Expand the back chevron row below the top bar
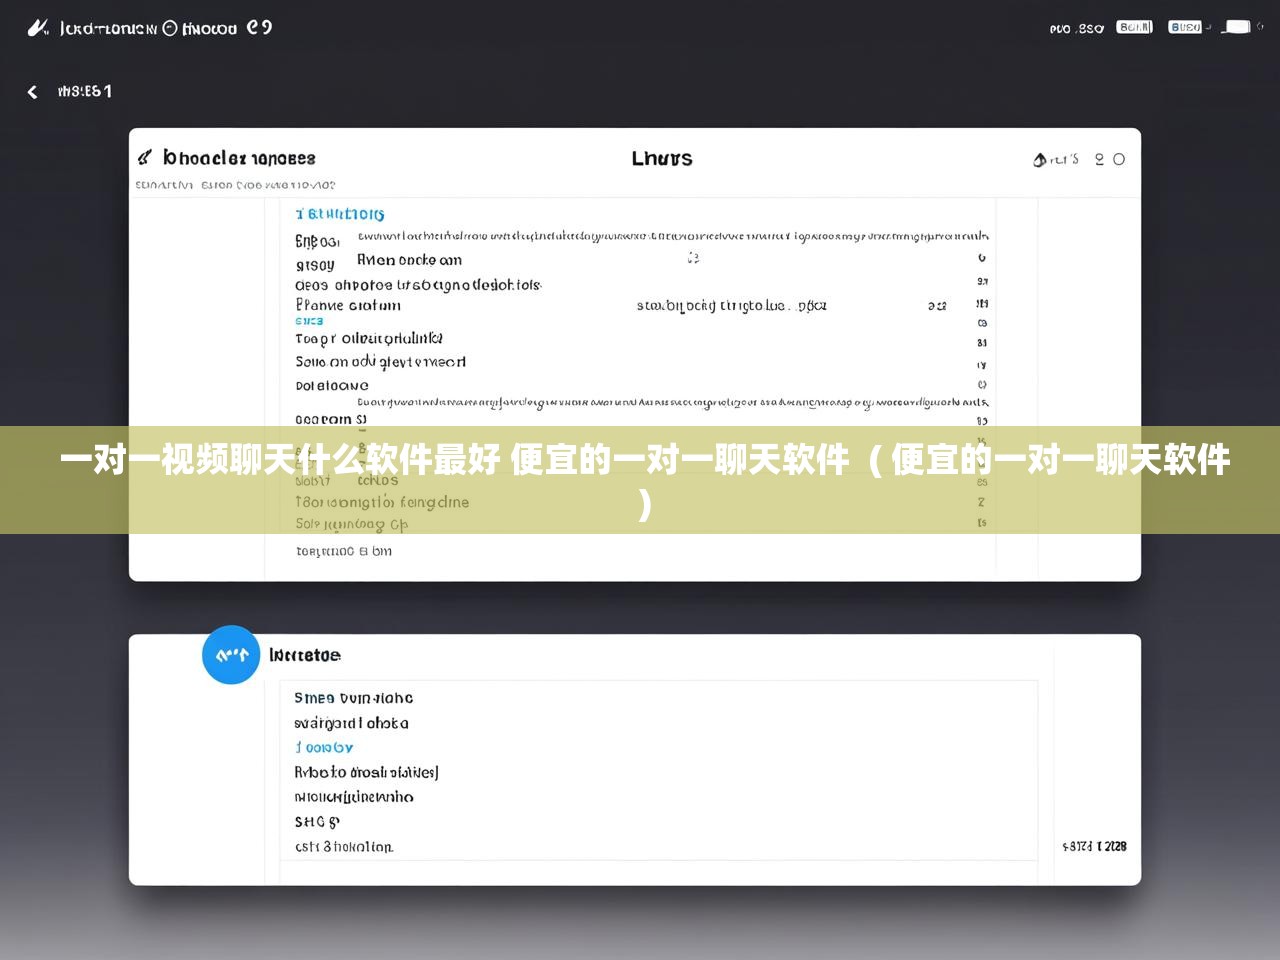This screenshot has width=1280, height=960. [x=33, y=91]
